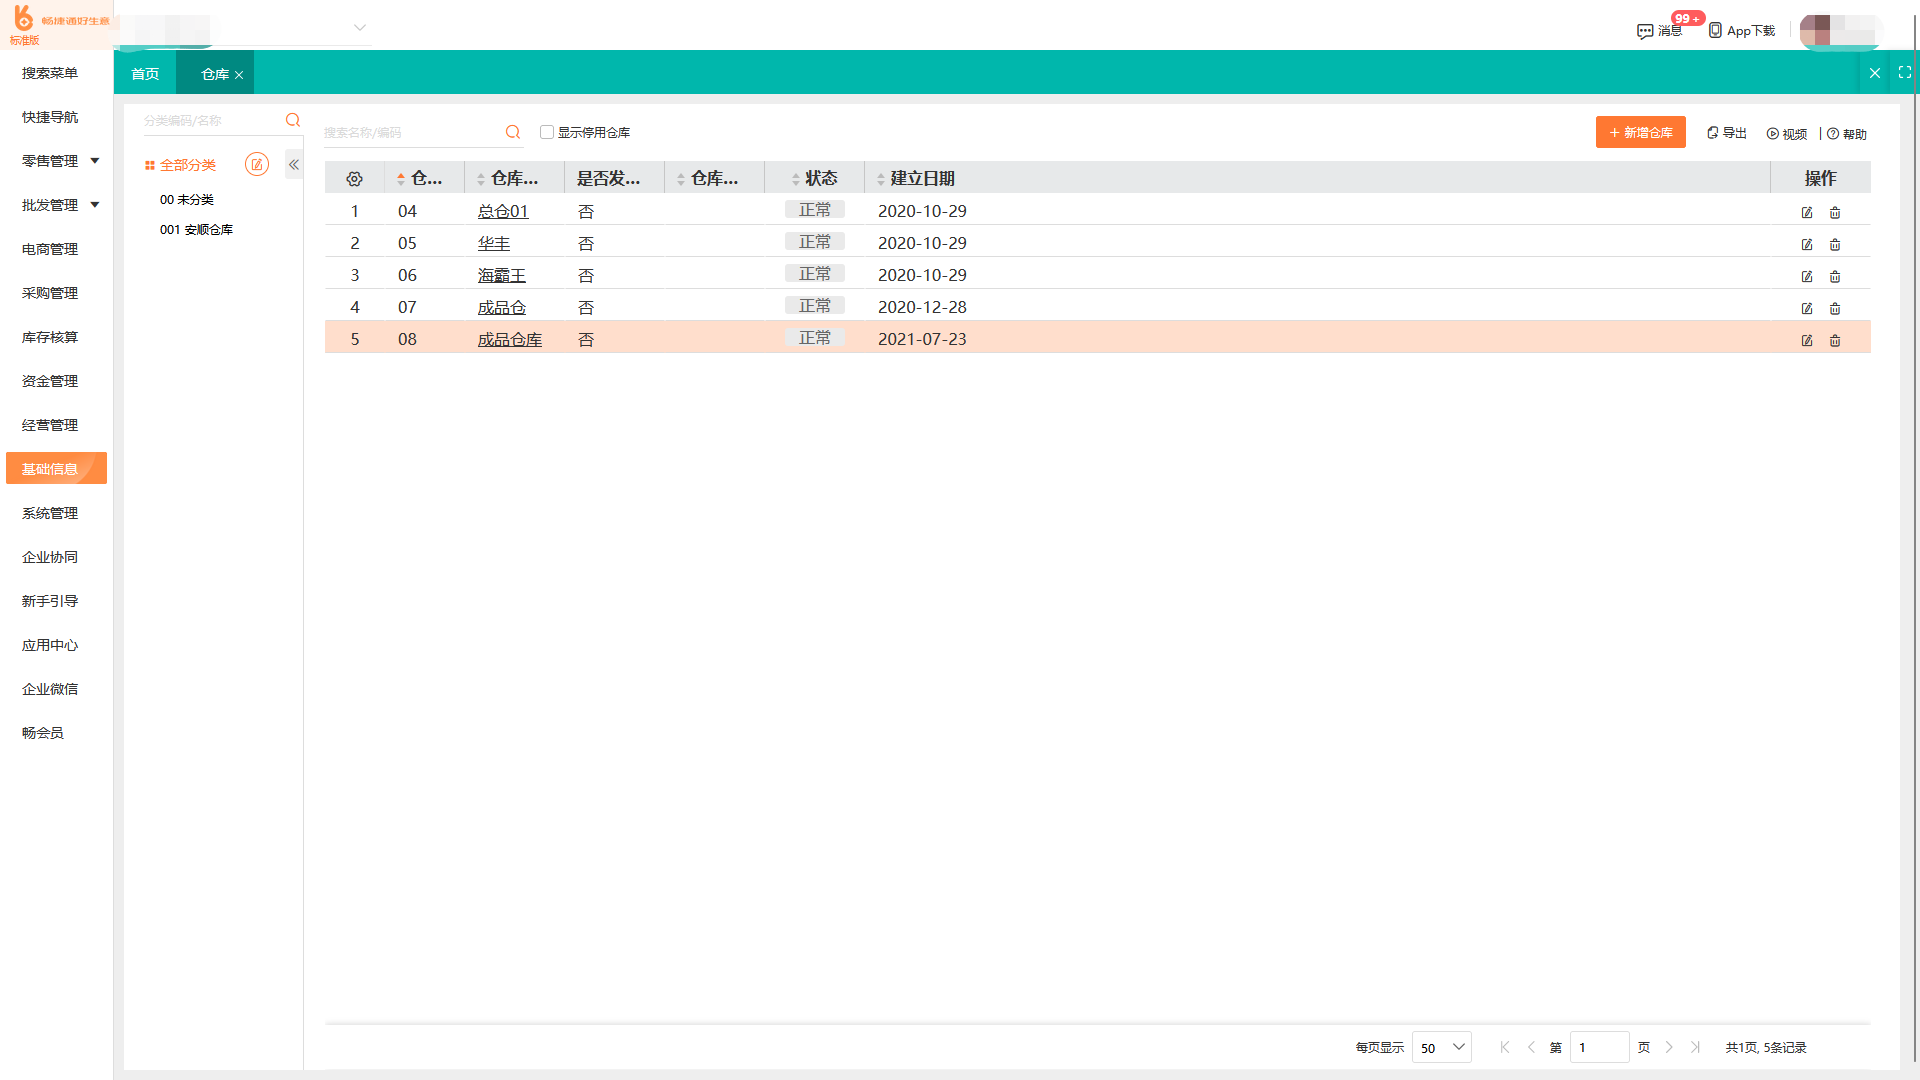Select page size 50 dropdown

click(1441, 1047)
